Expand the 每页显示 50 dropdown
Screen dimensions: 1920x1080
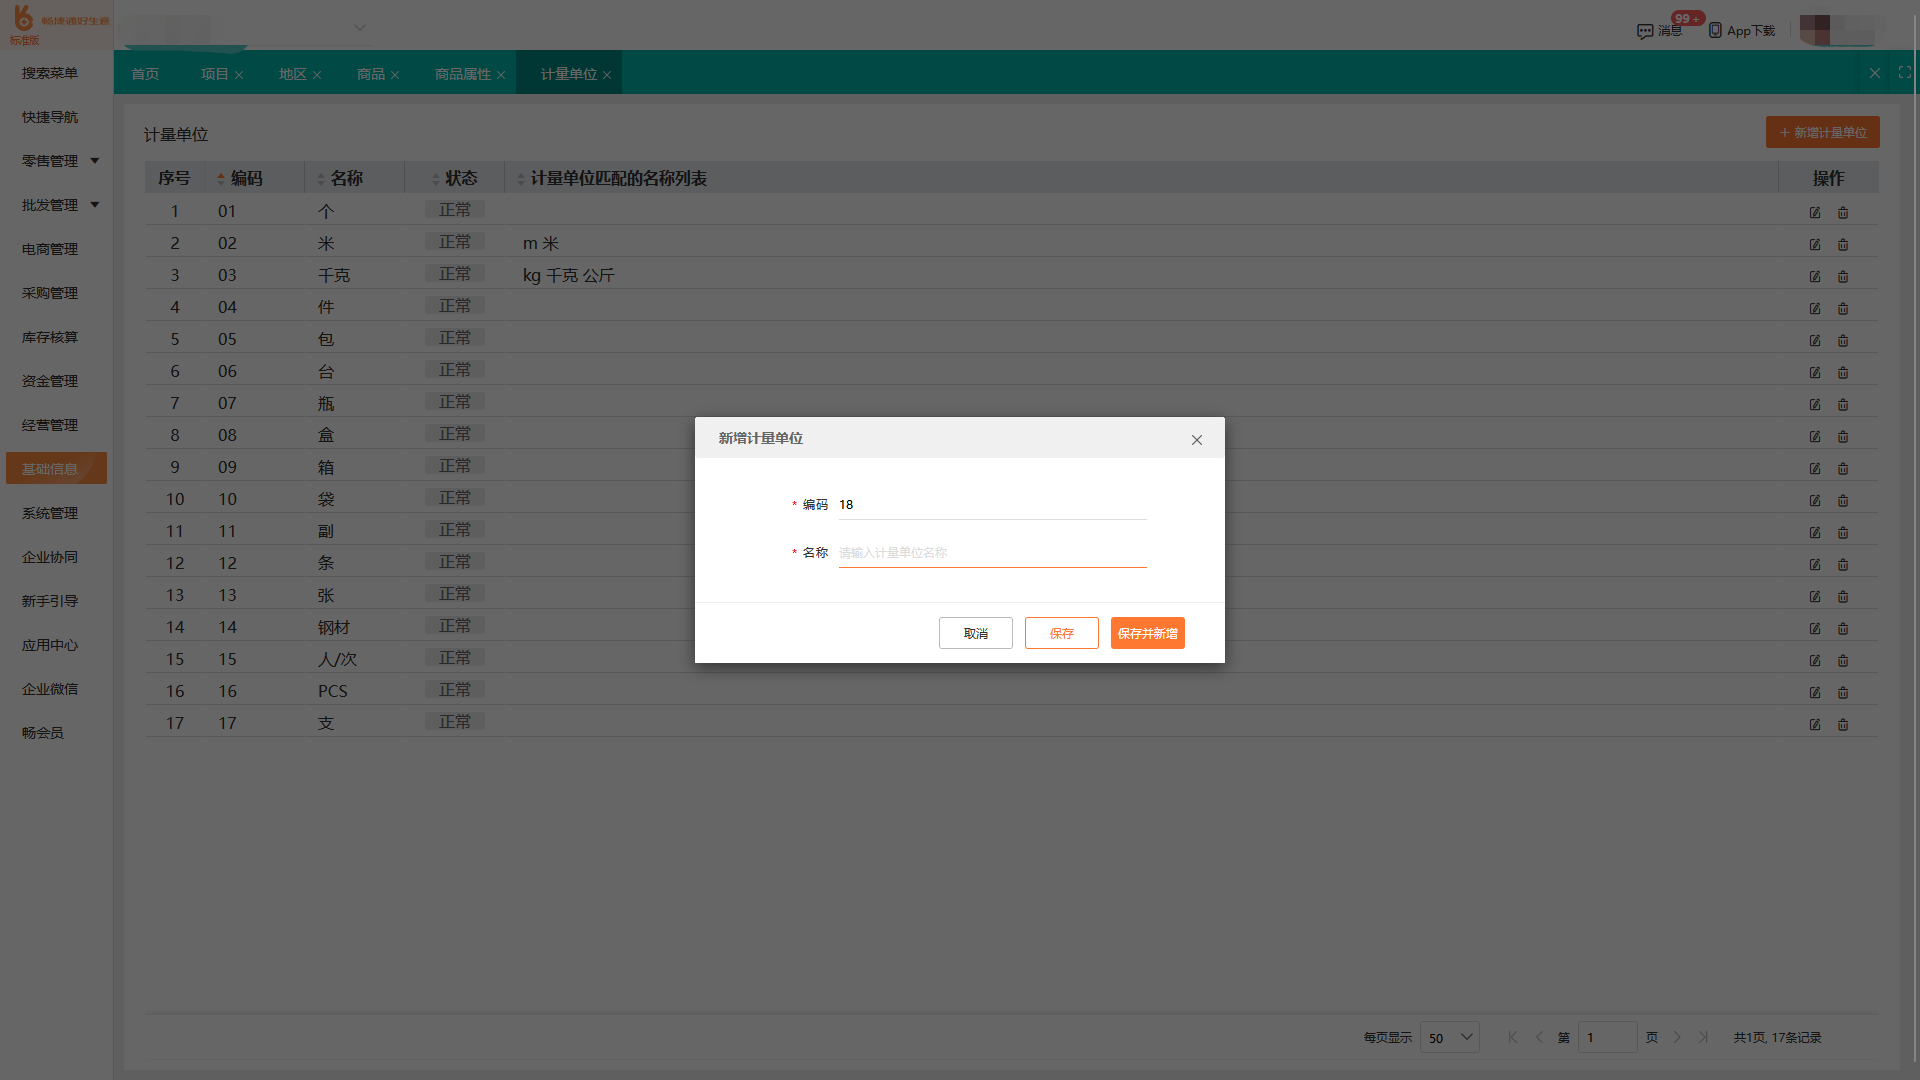[x=1451, y=1036]
